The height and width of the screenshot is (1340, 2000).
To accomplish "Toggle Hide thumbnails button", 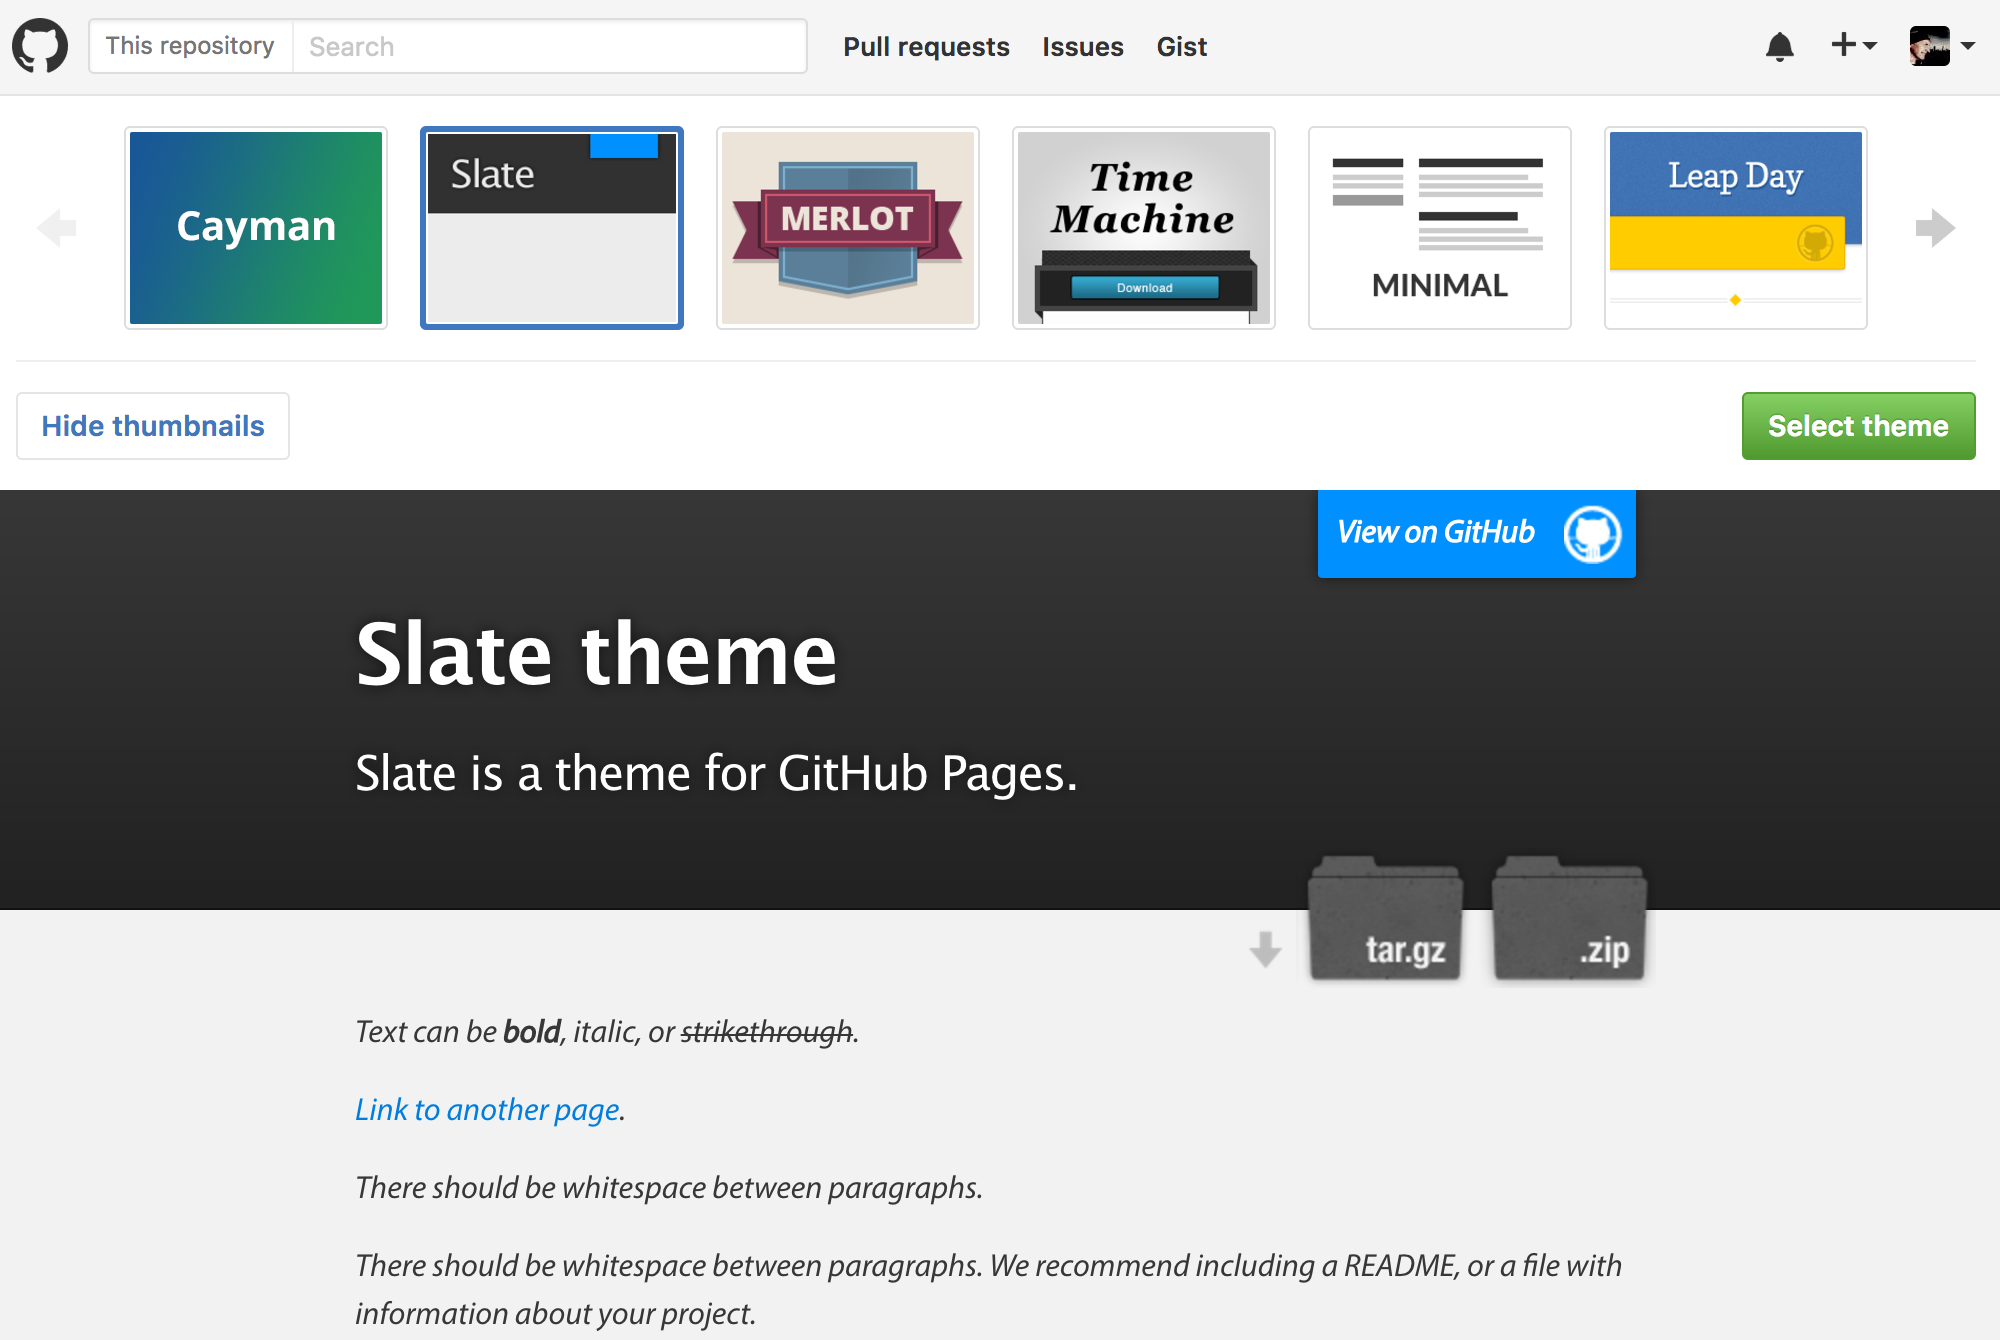I will [x=152, y=426].
